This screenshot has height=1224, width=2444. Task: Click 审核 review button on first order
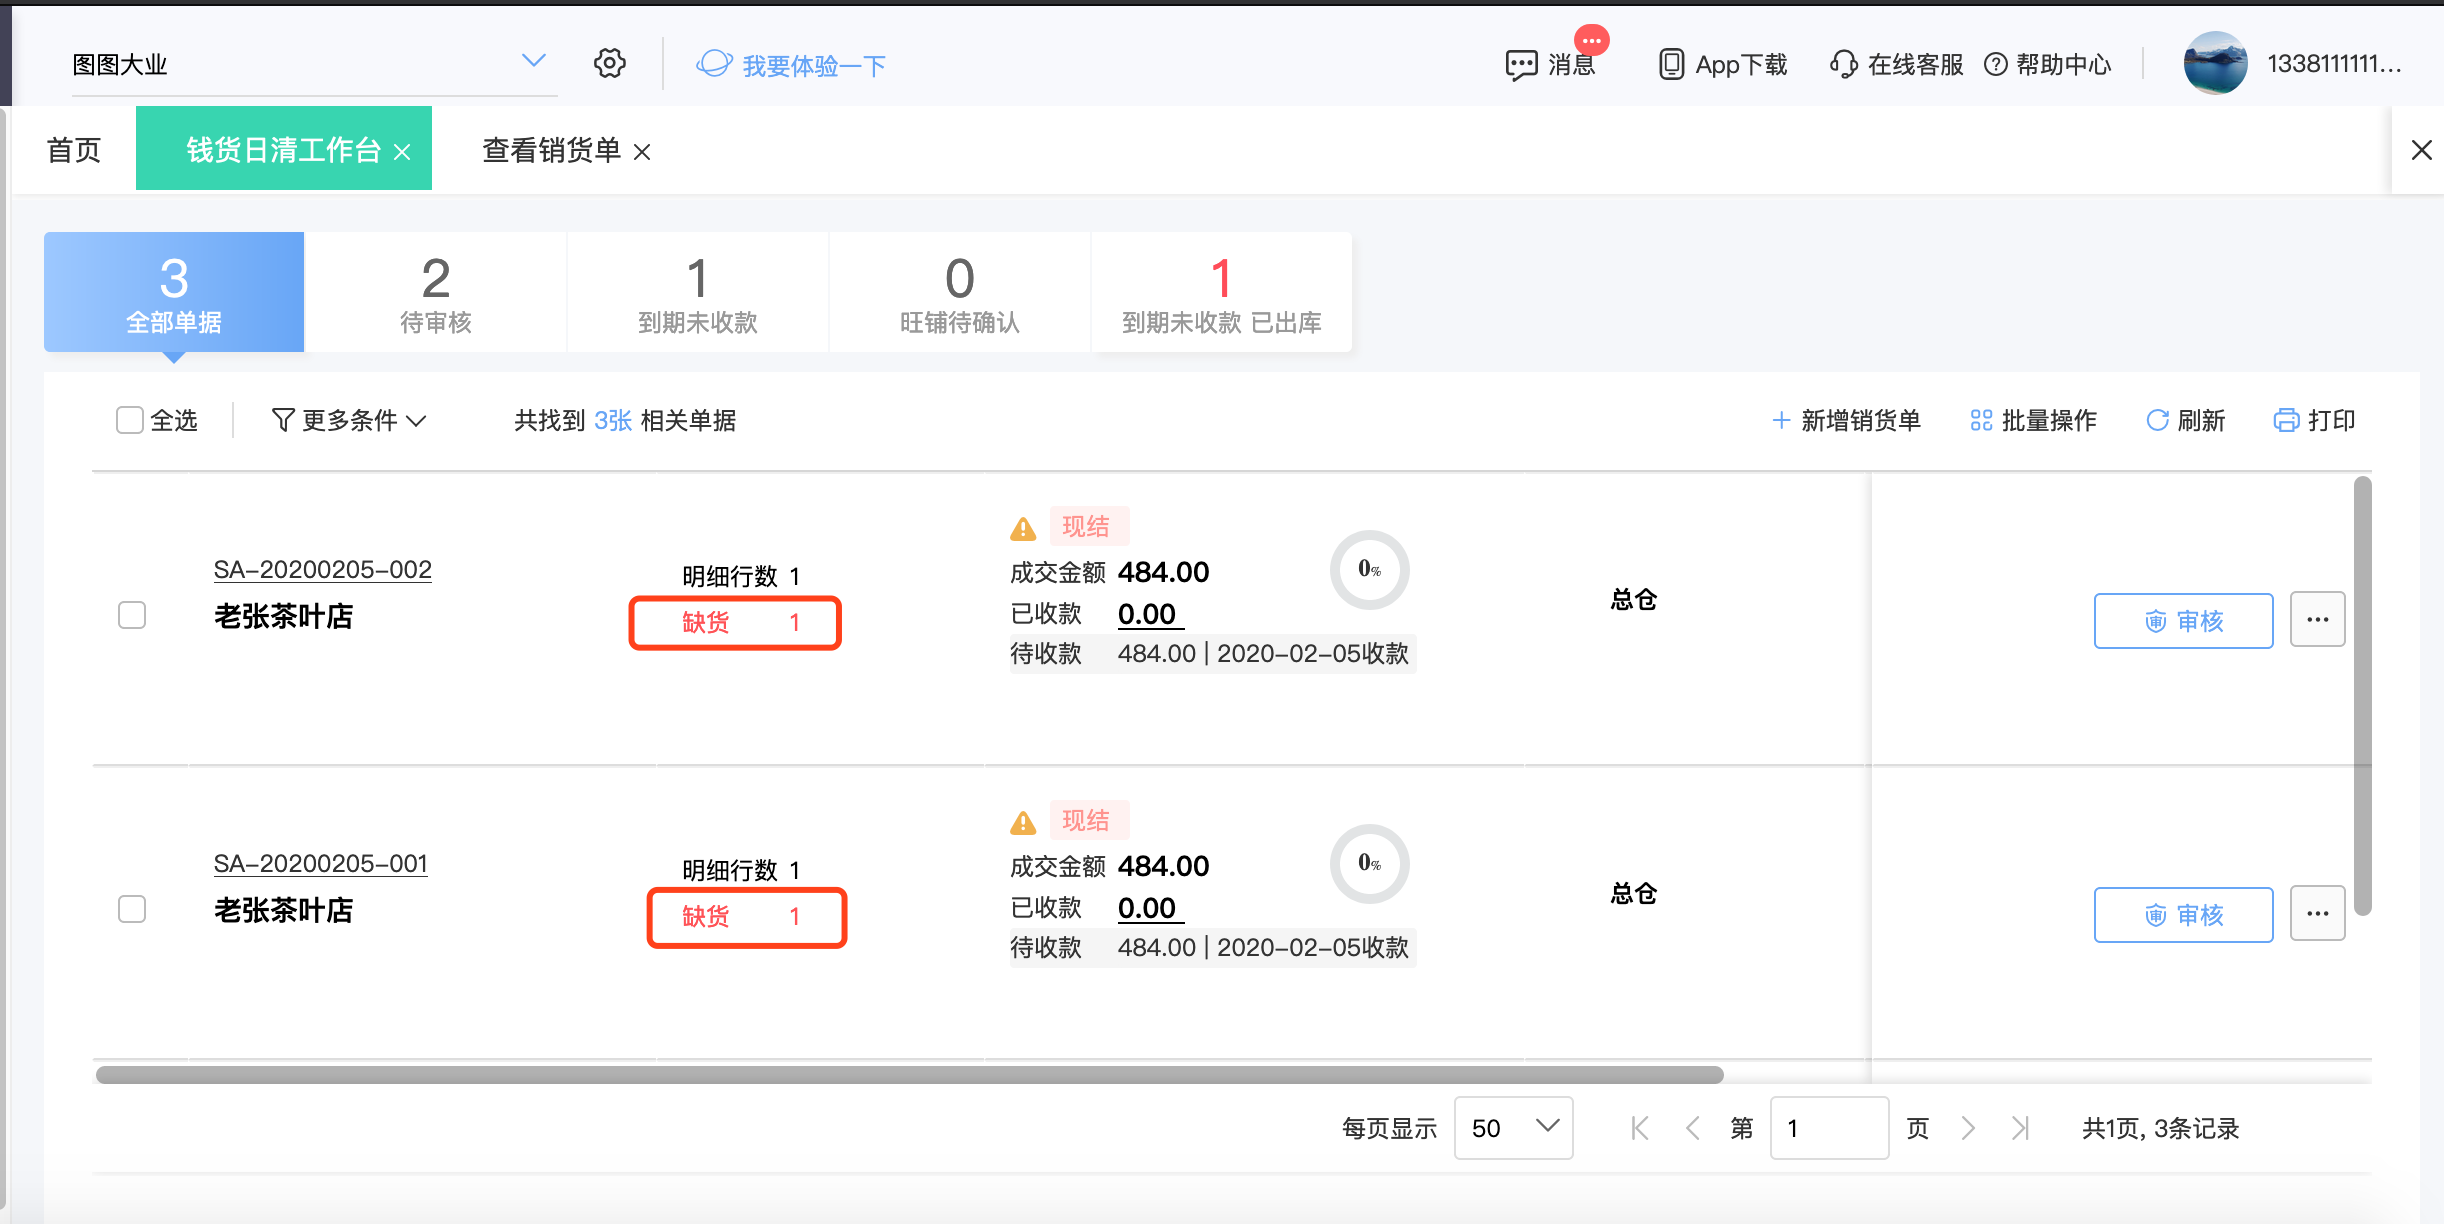[2180, 618]
